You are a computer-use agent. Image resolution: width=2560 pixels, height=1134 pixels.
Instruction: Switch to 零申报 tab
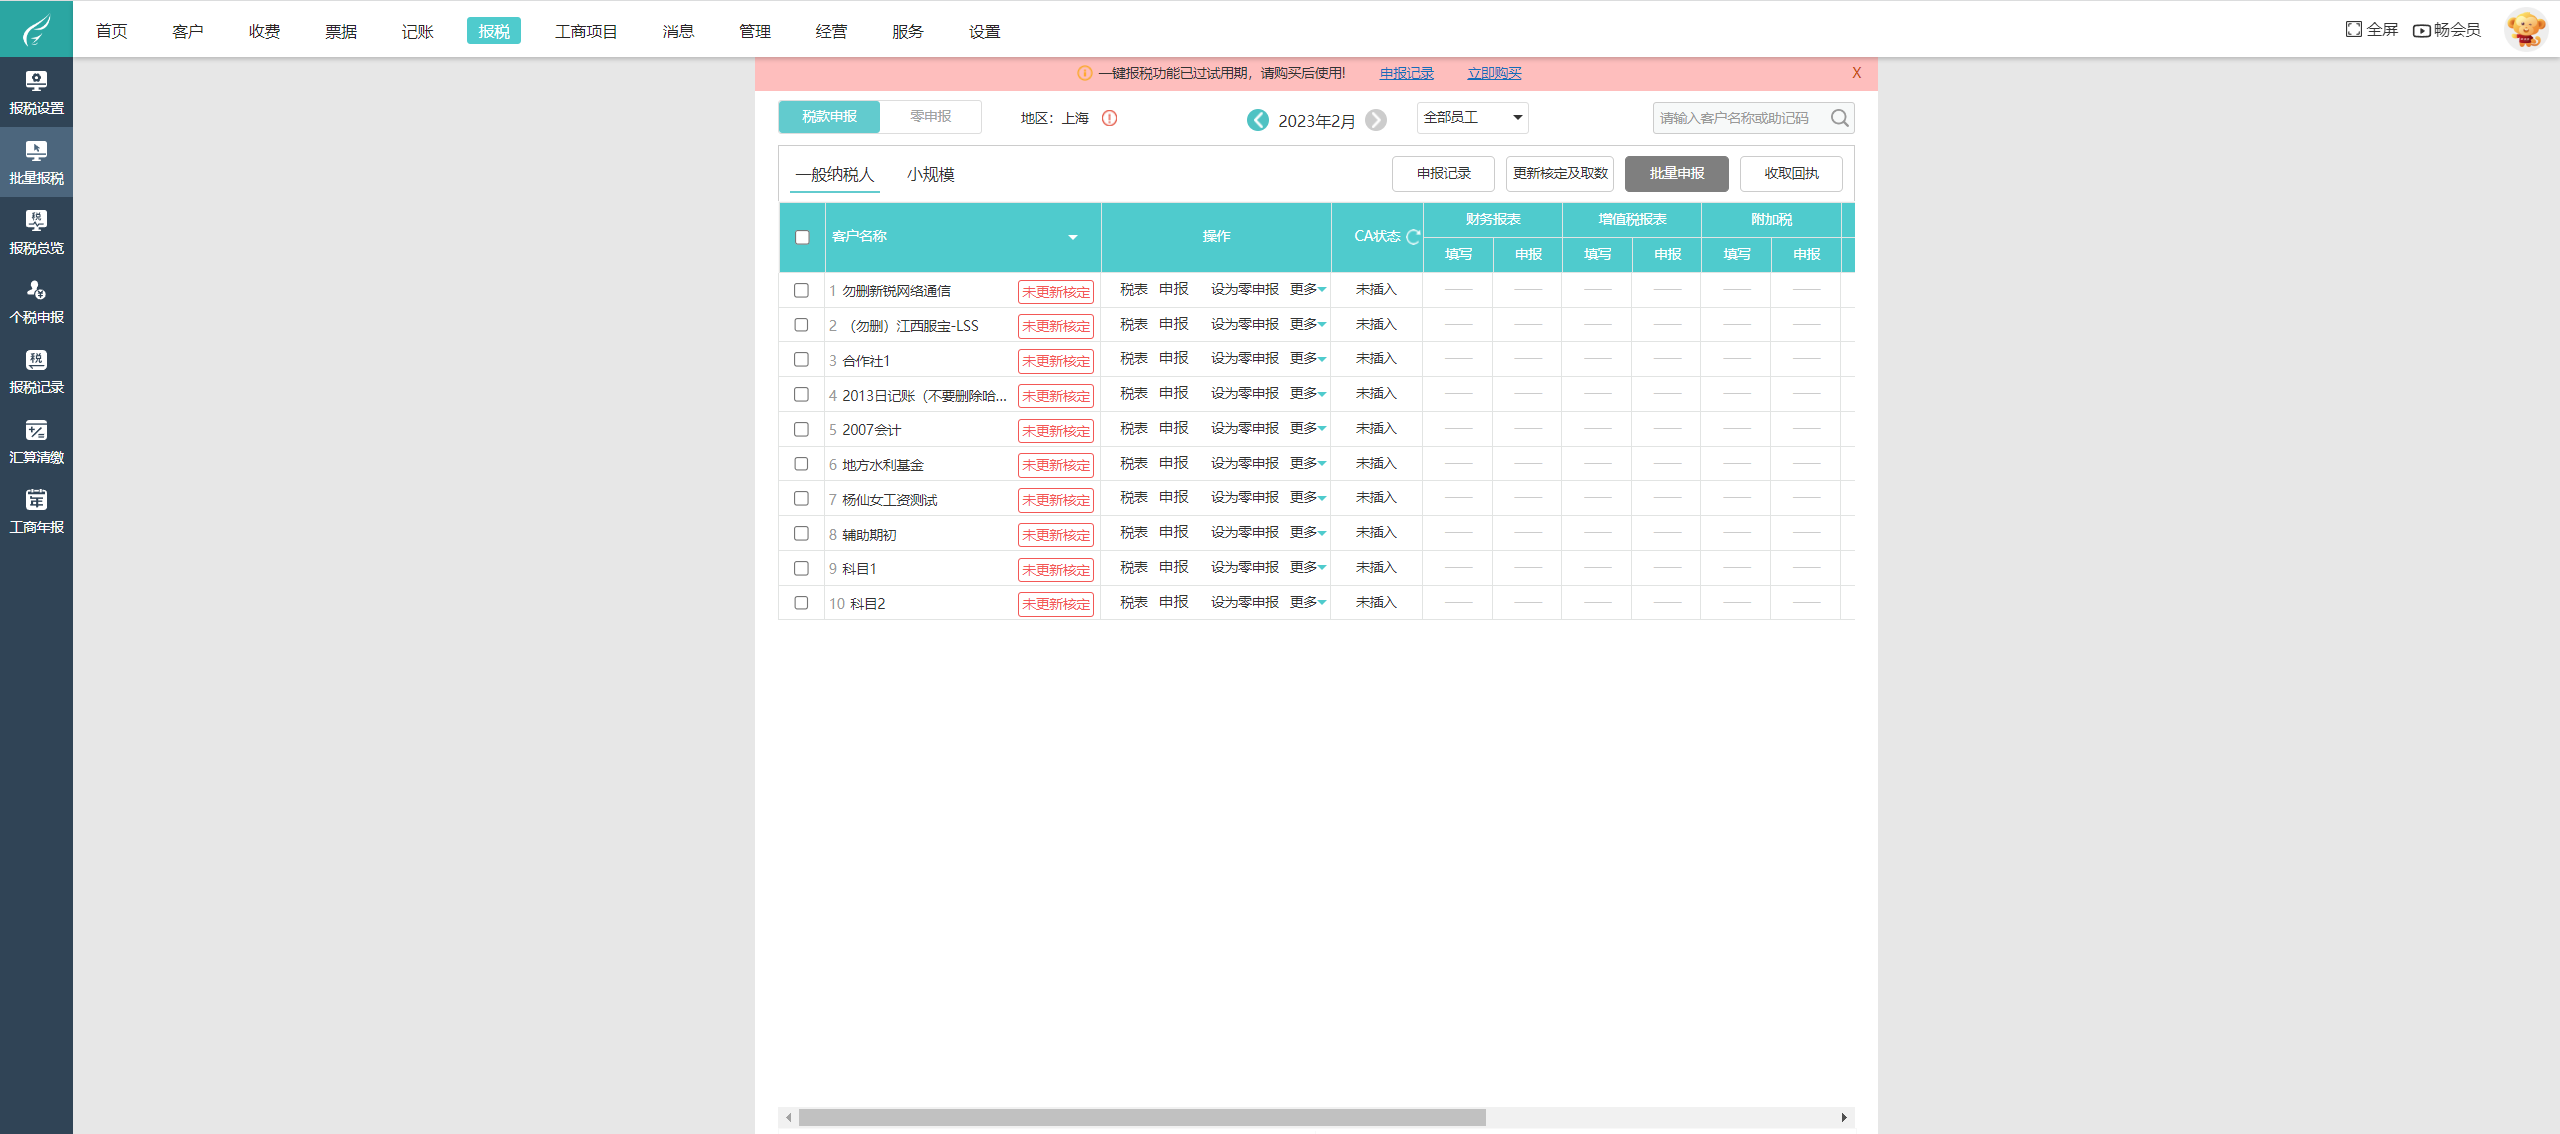pos(932,116)
